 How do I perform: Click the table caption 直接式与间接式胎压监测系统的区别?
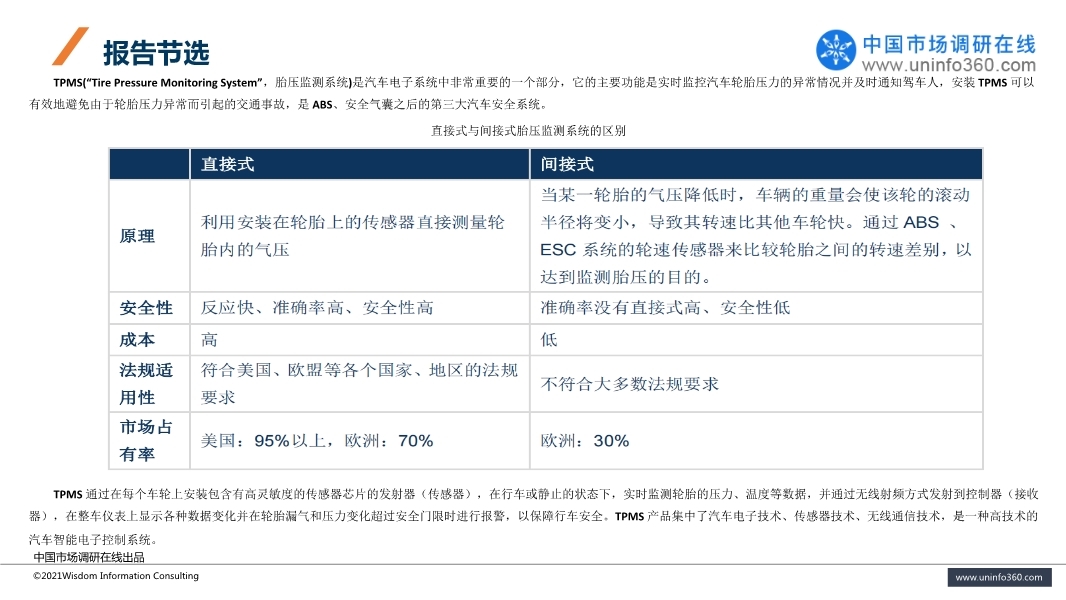pos(528,131)
